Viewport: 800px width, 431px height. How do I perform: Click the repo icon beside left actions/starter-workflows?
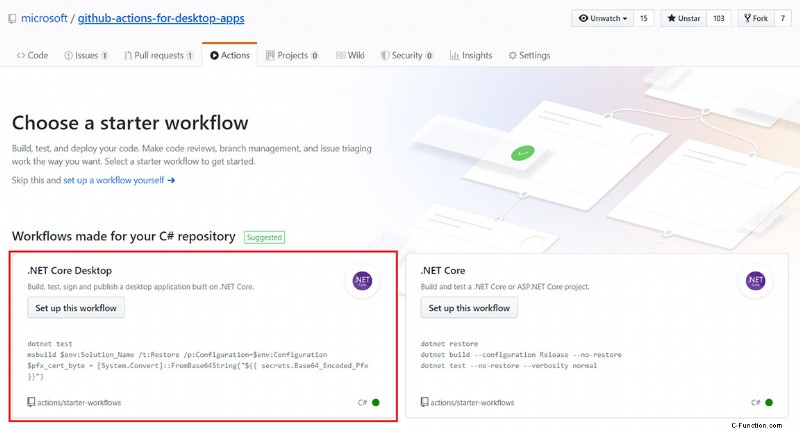[x=32, y=402]
